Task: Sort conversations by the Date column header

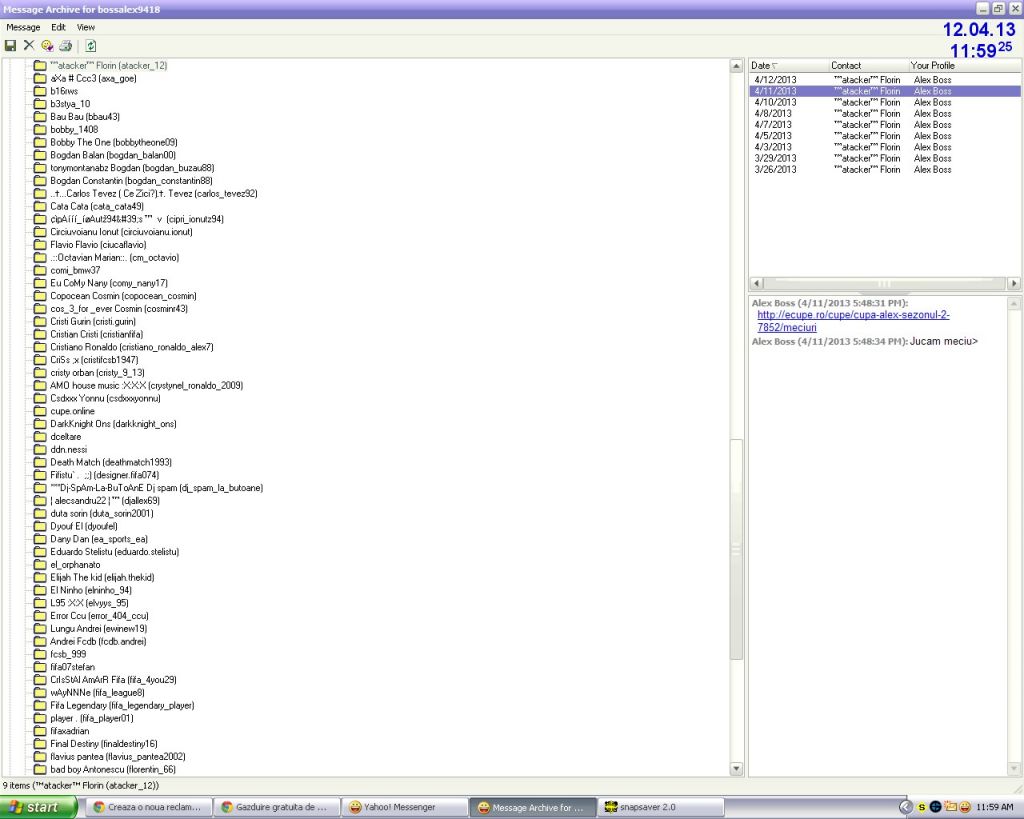Action: click(x=788, y=66)
